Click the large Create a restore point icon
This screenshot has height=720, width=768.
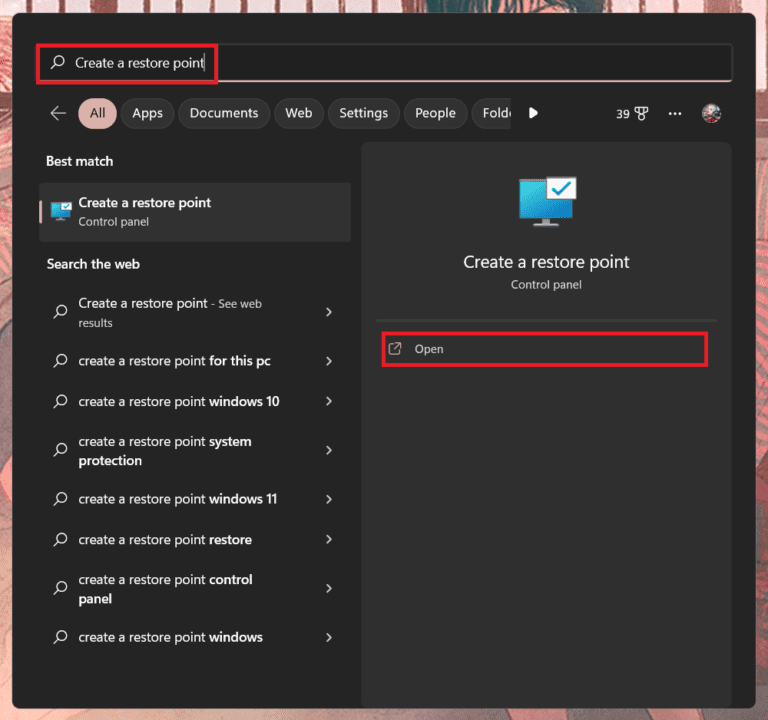[x=547, y=202]
